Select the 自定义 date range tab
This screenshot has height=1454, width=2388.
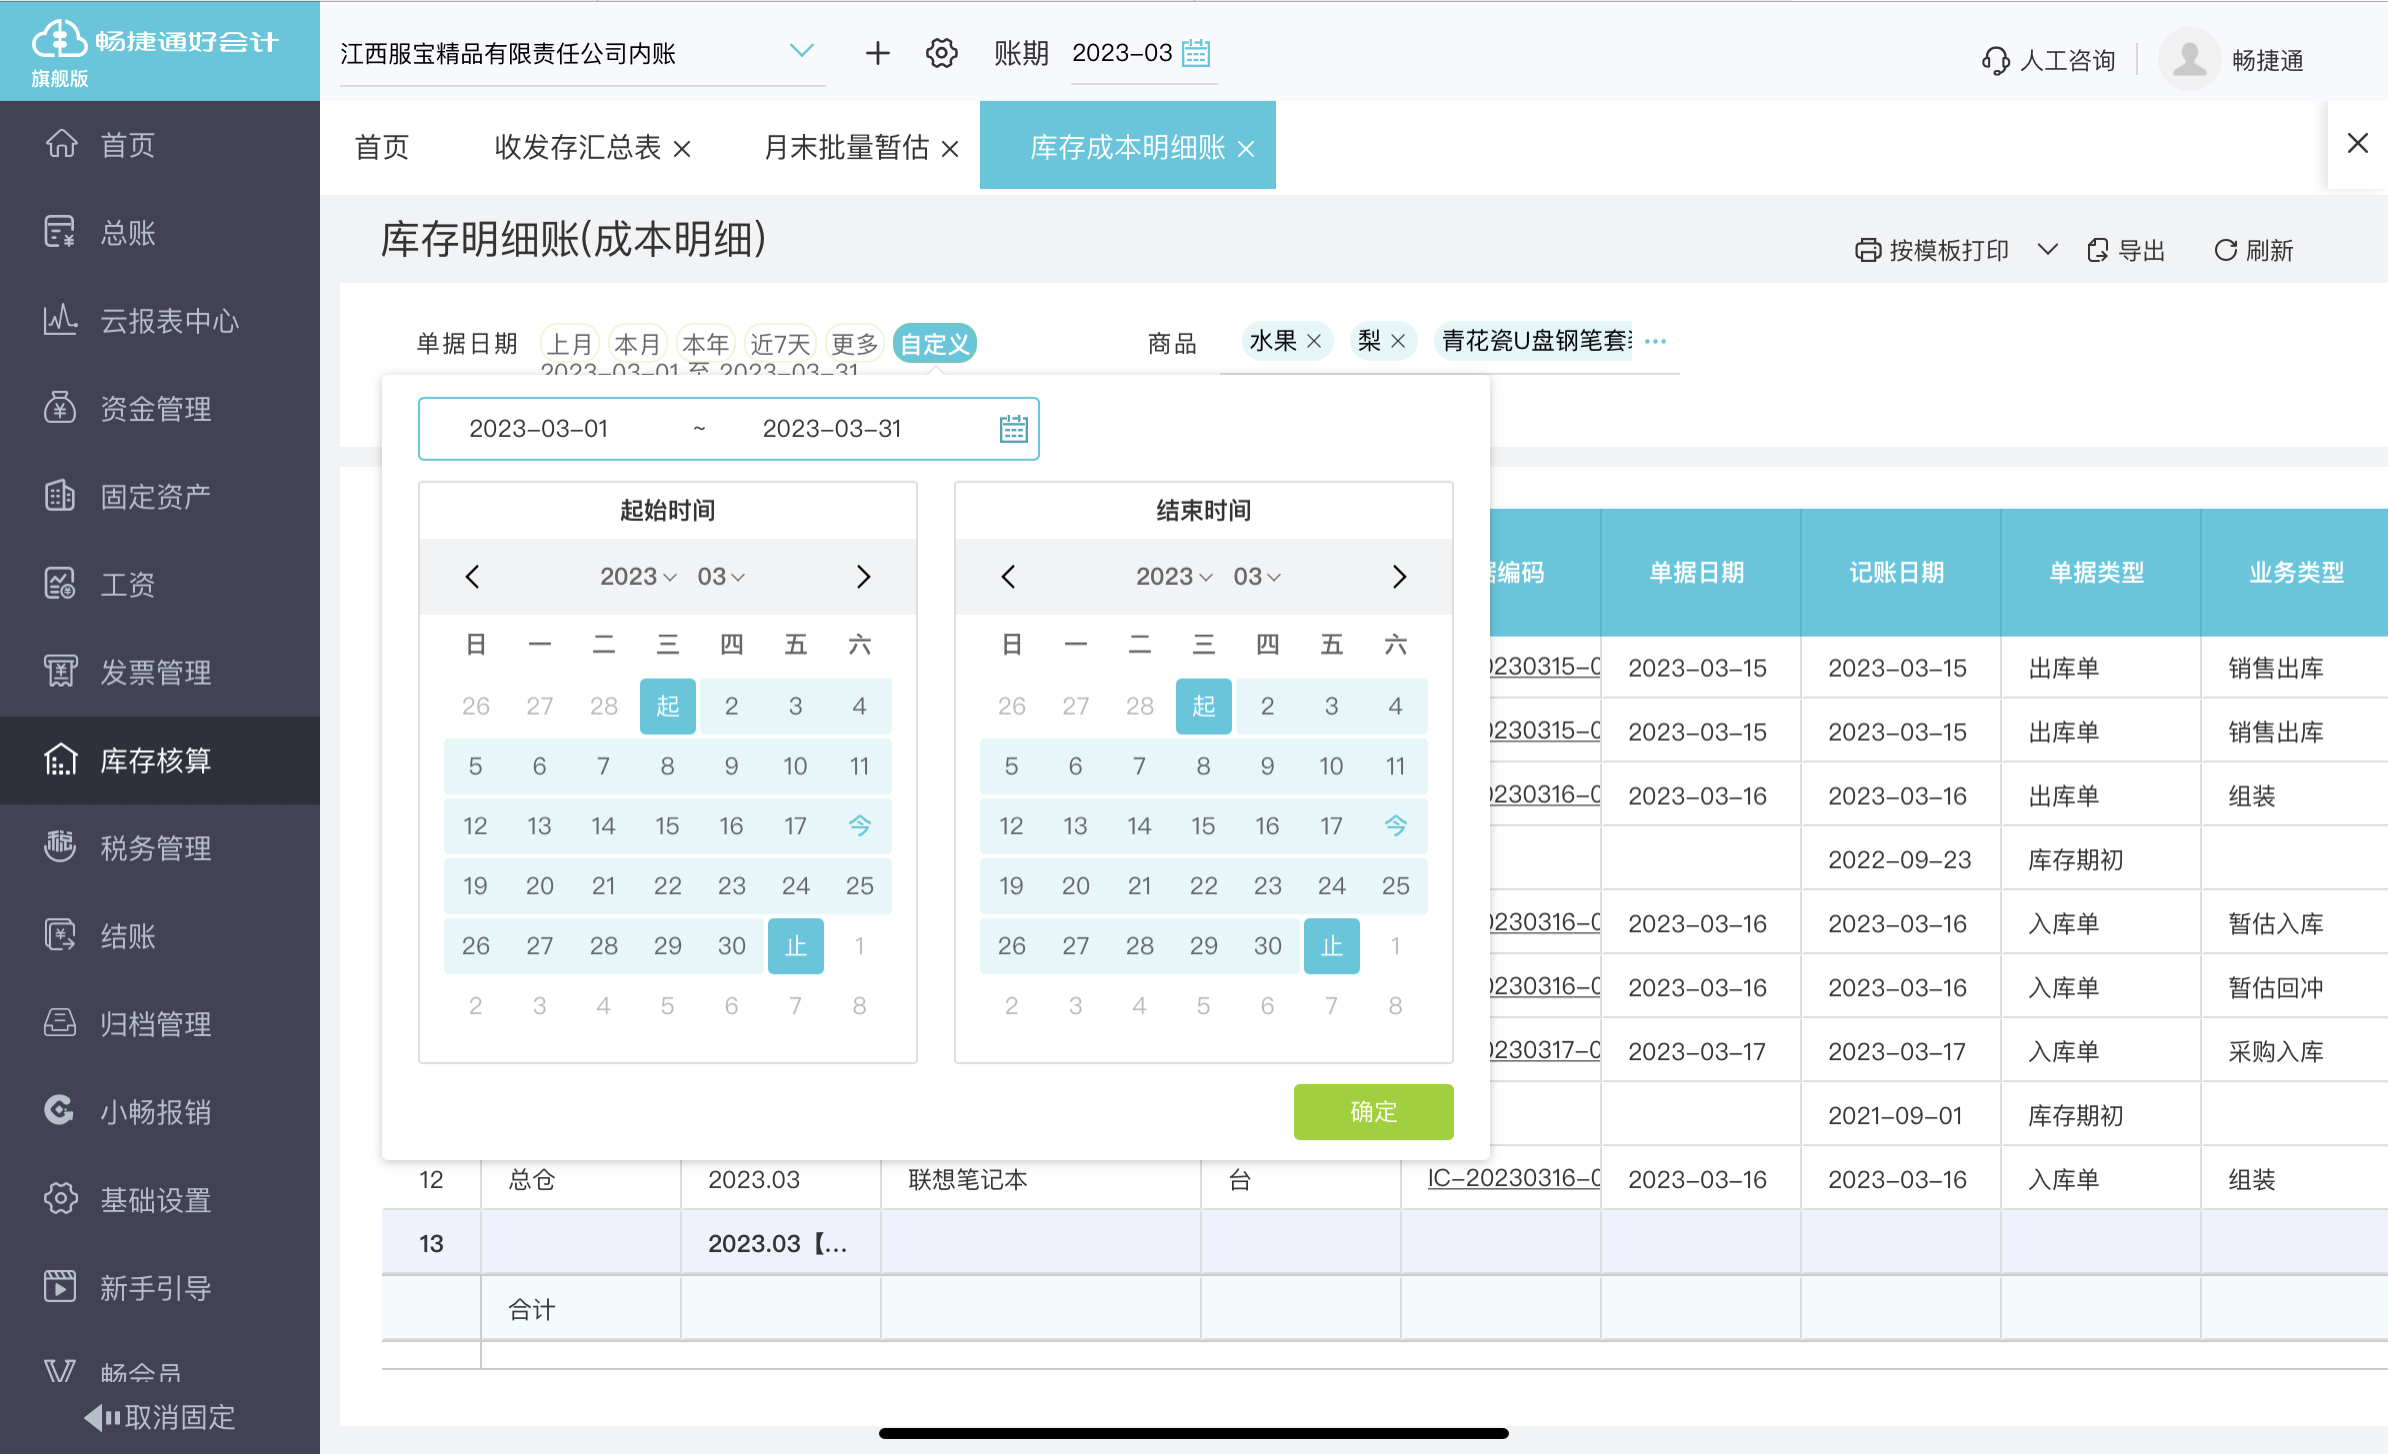[936, 343]
